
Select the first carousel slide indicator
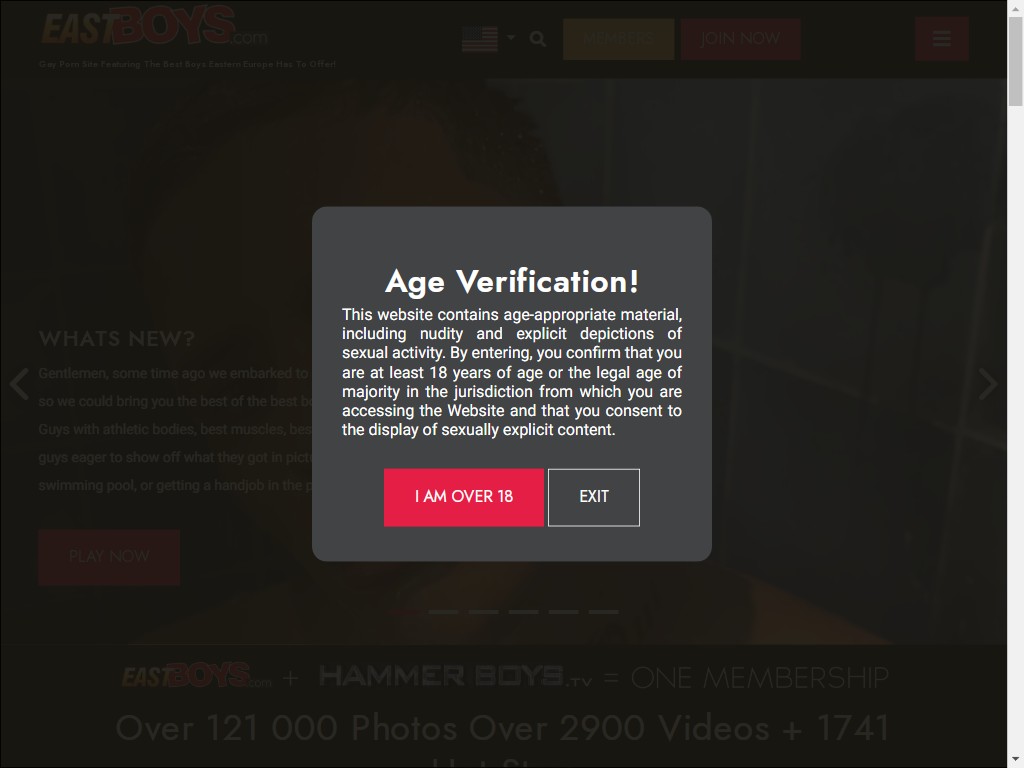[443, 611]
